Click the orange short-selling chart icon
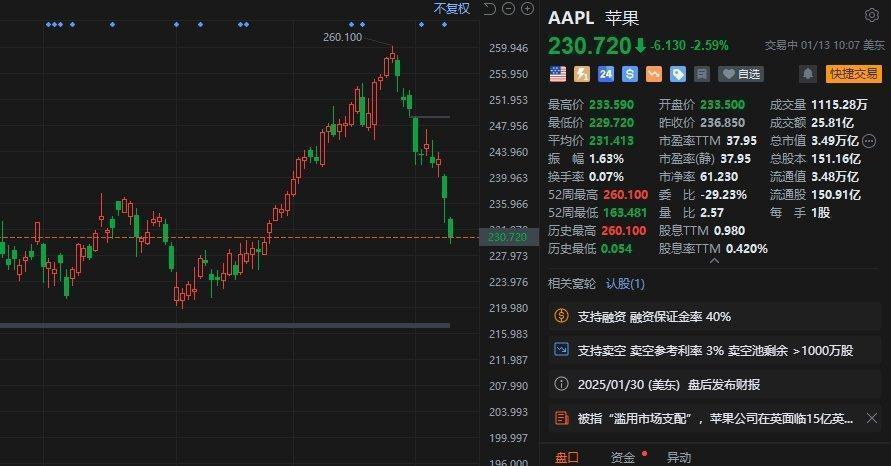Screen dimensions: 891x466 654,74
